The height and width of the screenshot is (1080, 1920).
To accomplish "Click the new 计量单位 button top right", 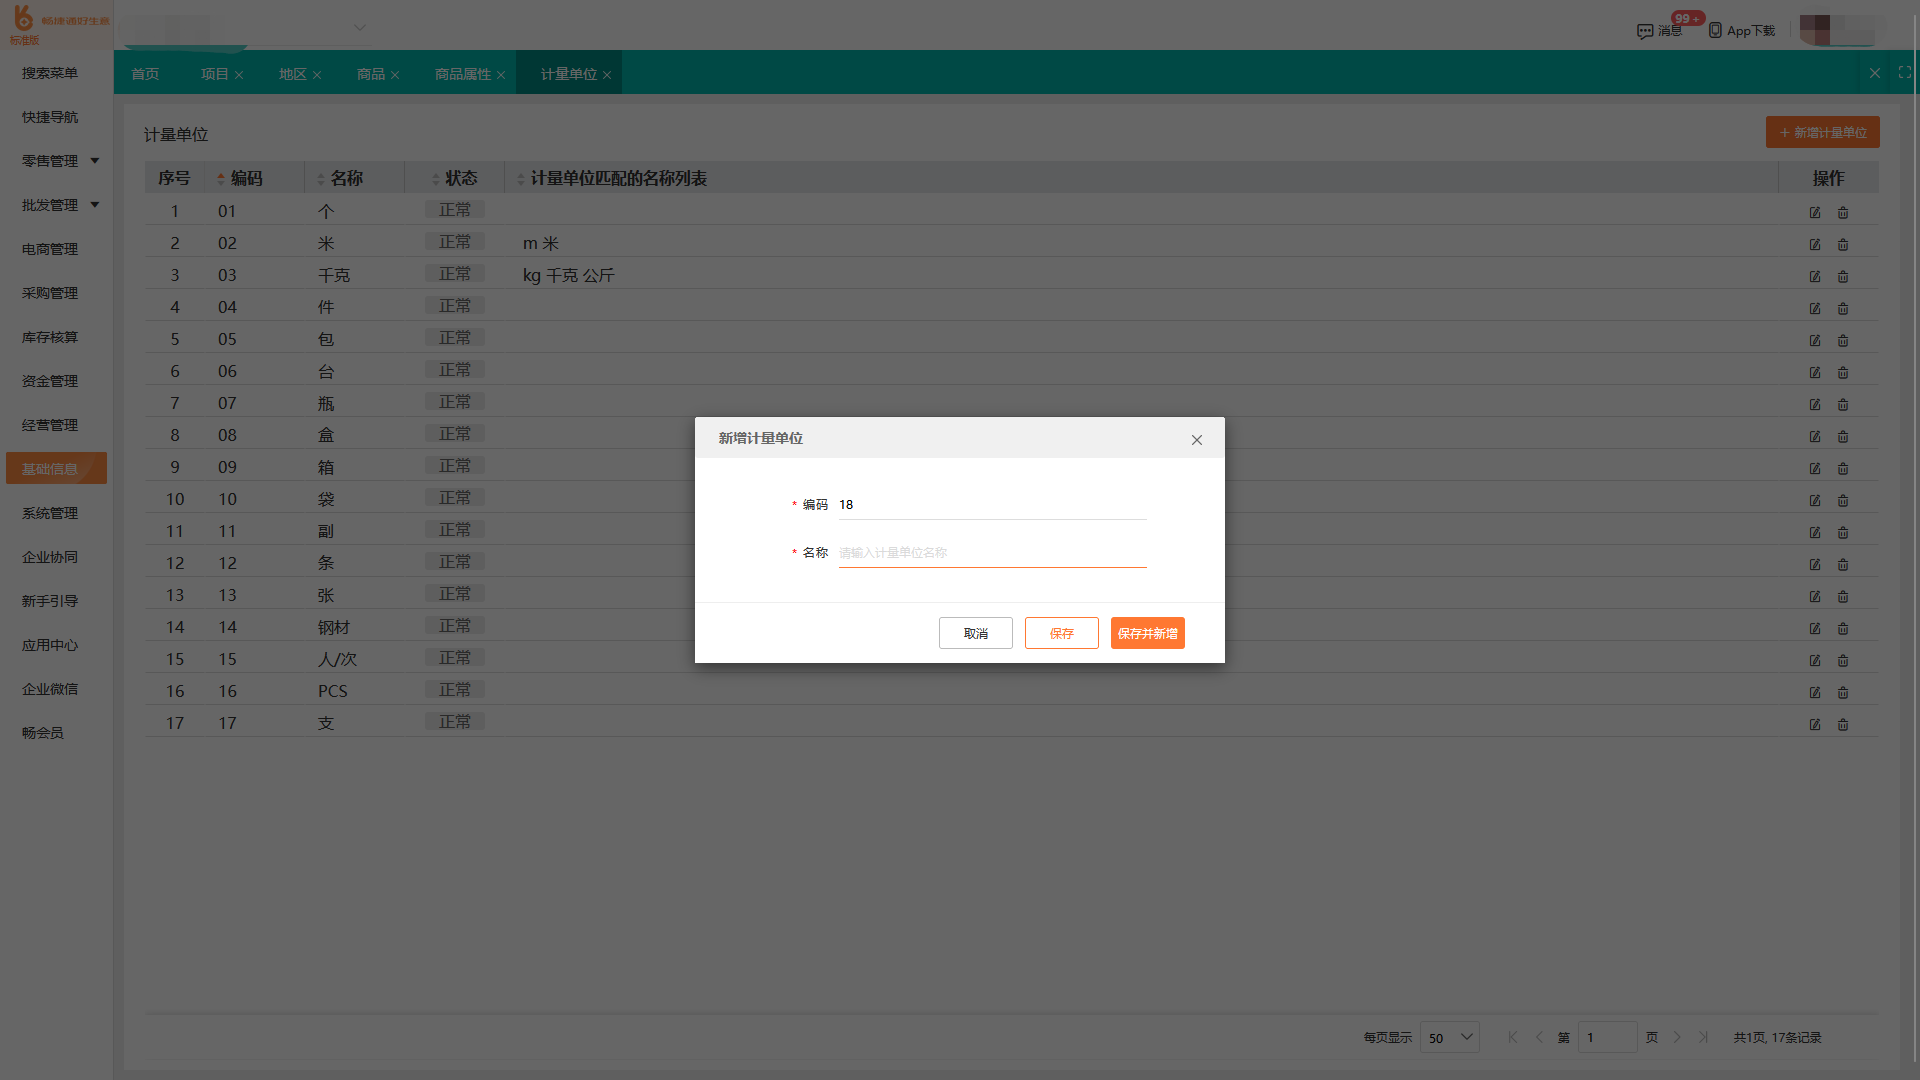I will 1822,132.
